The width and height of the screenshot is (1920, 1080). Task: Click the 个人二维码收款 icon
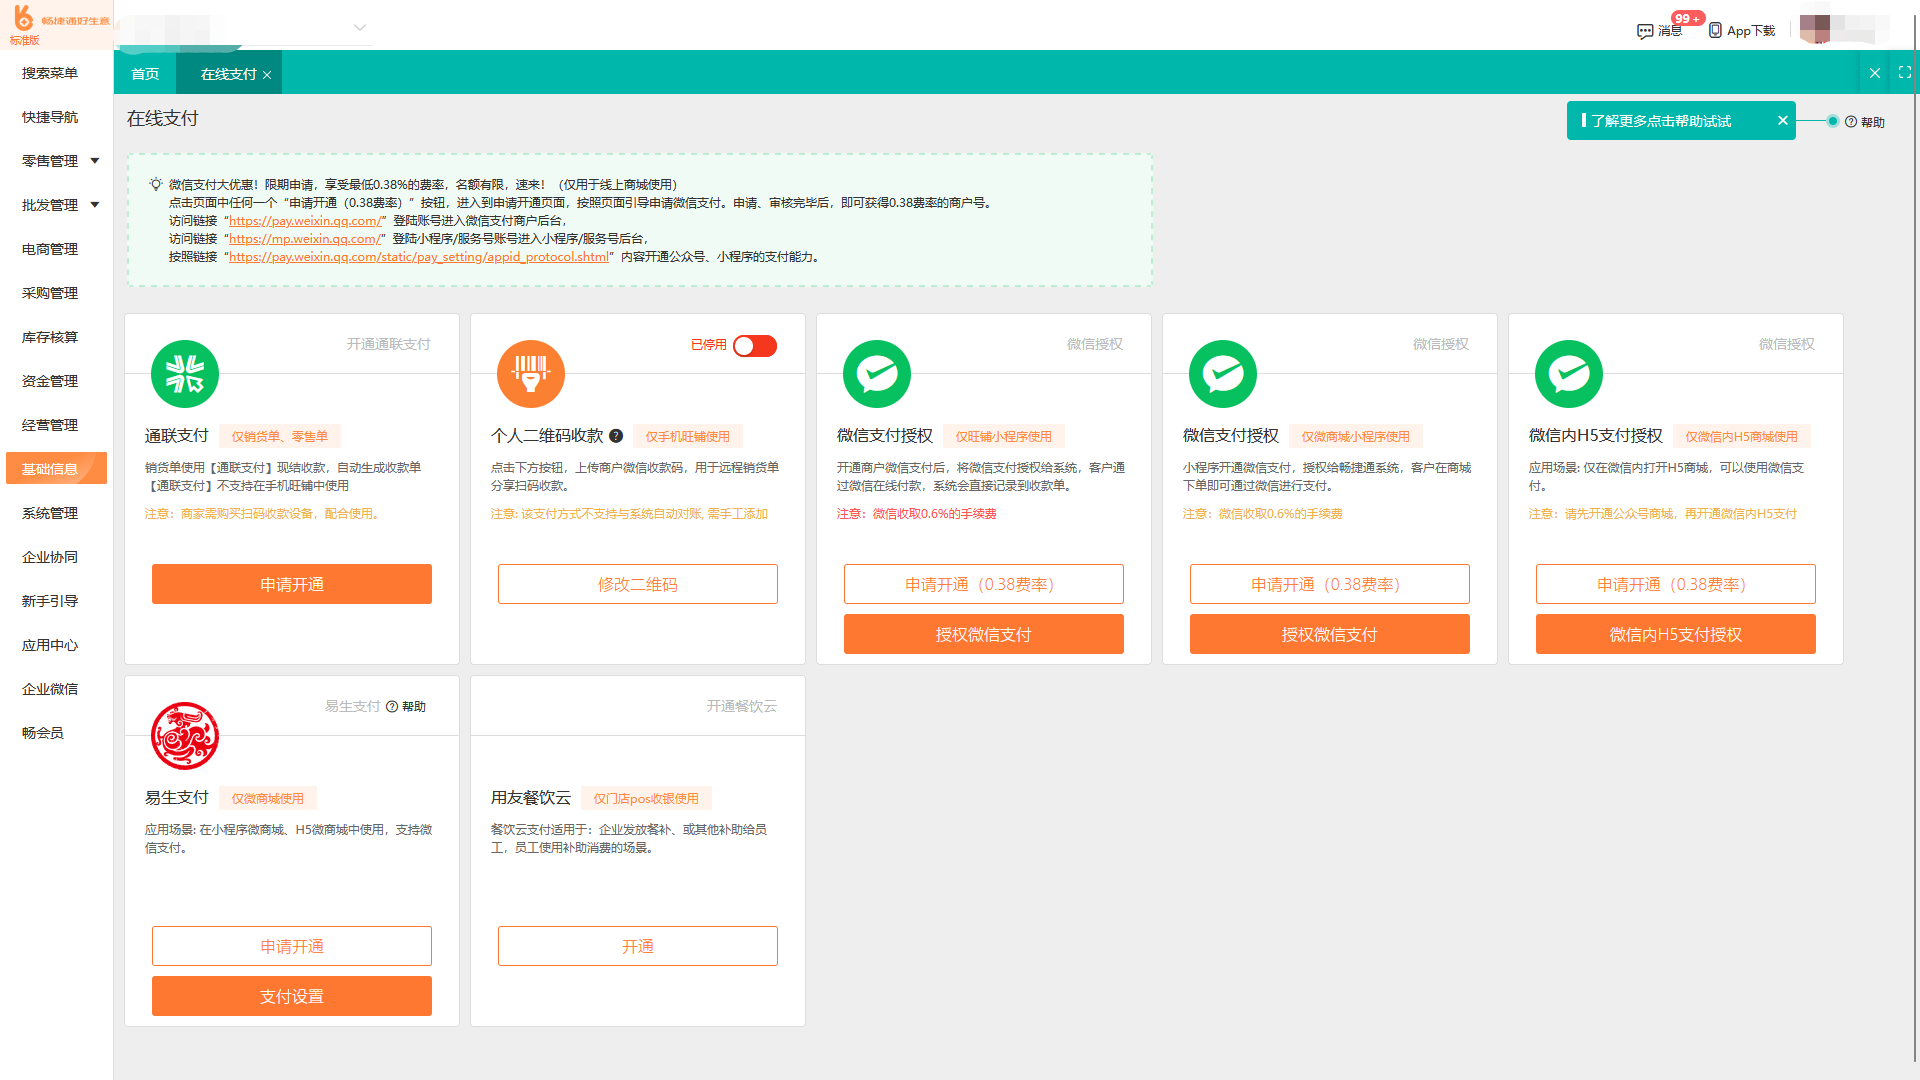pyautogui.click(x=529, y=375)
